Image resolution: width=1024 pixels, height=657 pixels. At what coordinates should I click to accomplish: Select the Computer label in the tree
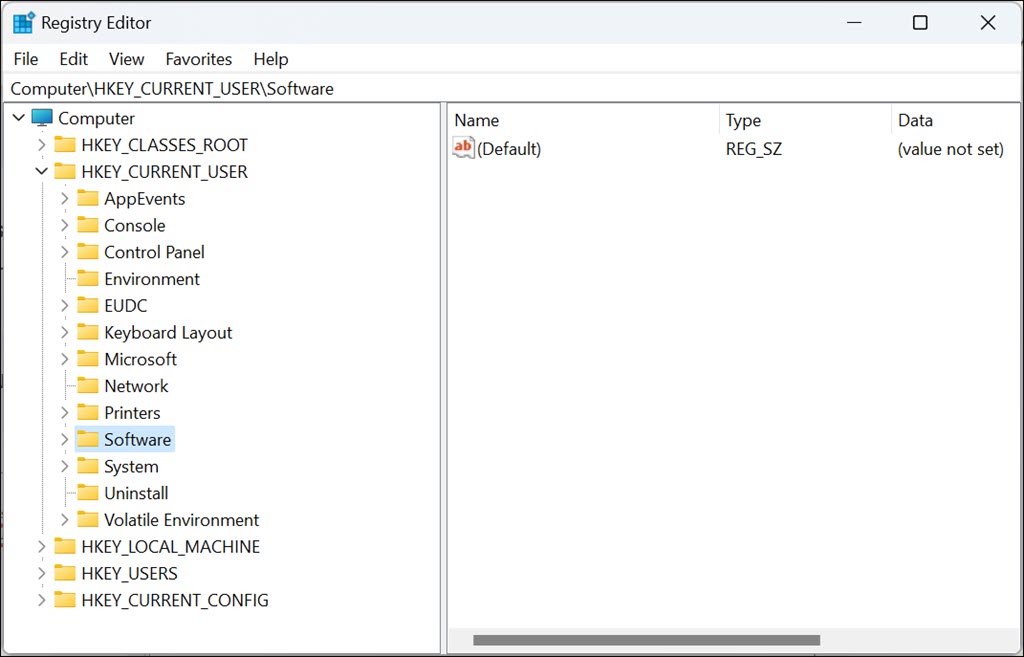[x=96, y=118]
